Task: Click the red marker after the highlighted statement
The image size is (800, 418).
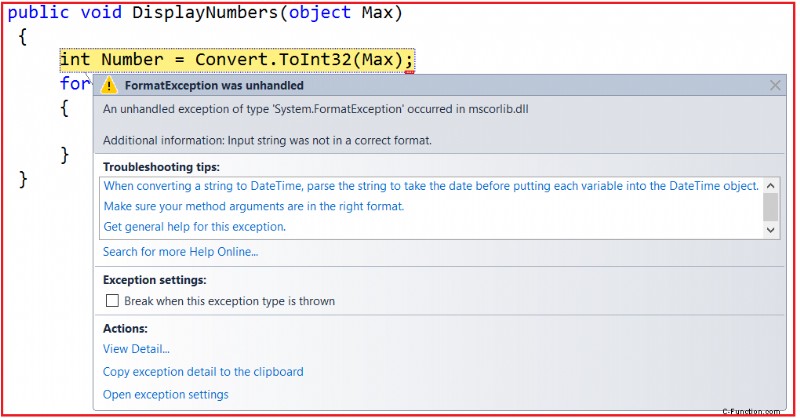Action: (x=409, y=72)
